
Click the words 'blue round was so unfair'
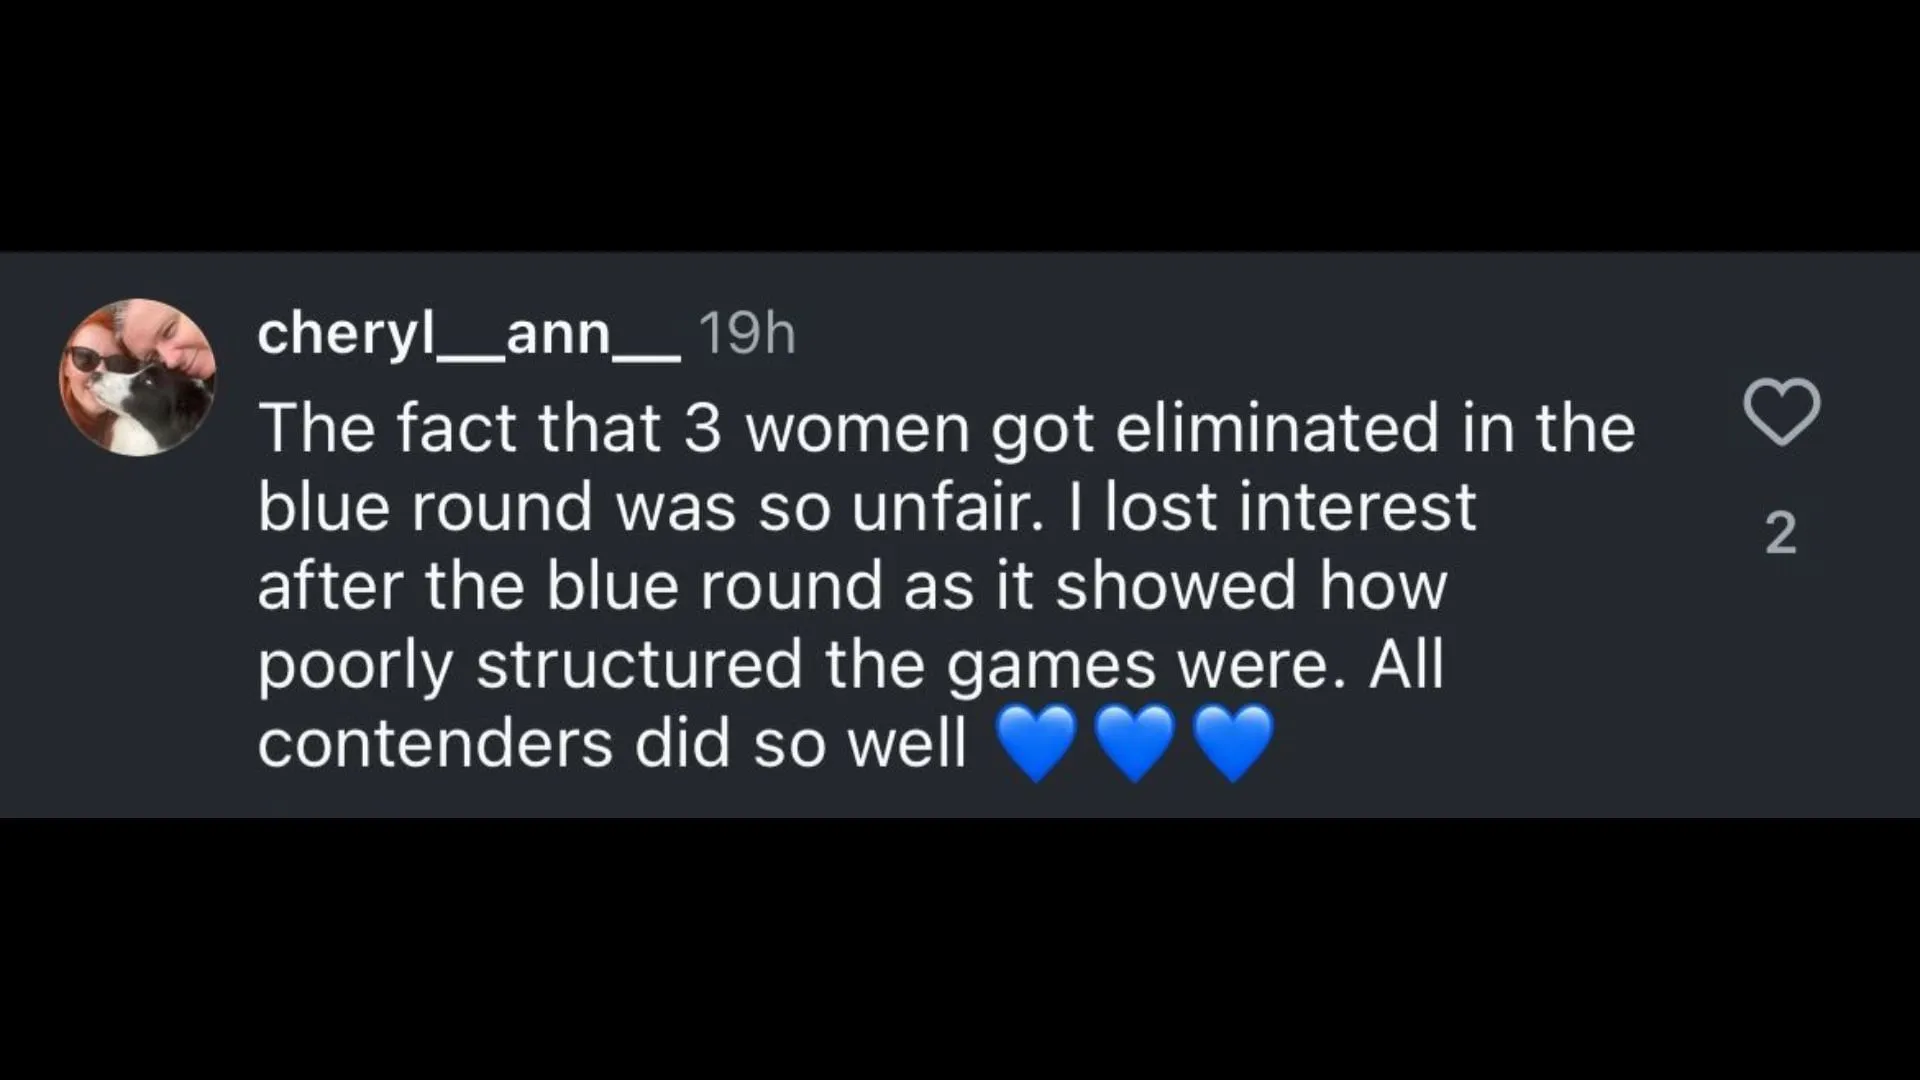click(645, 507)
